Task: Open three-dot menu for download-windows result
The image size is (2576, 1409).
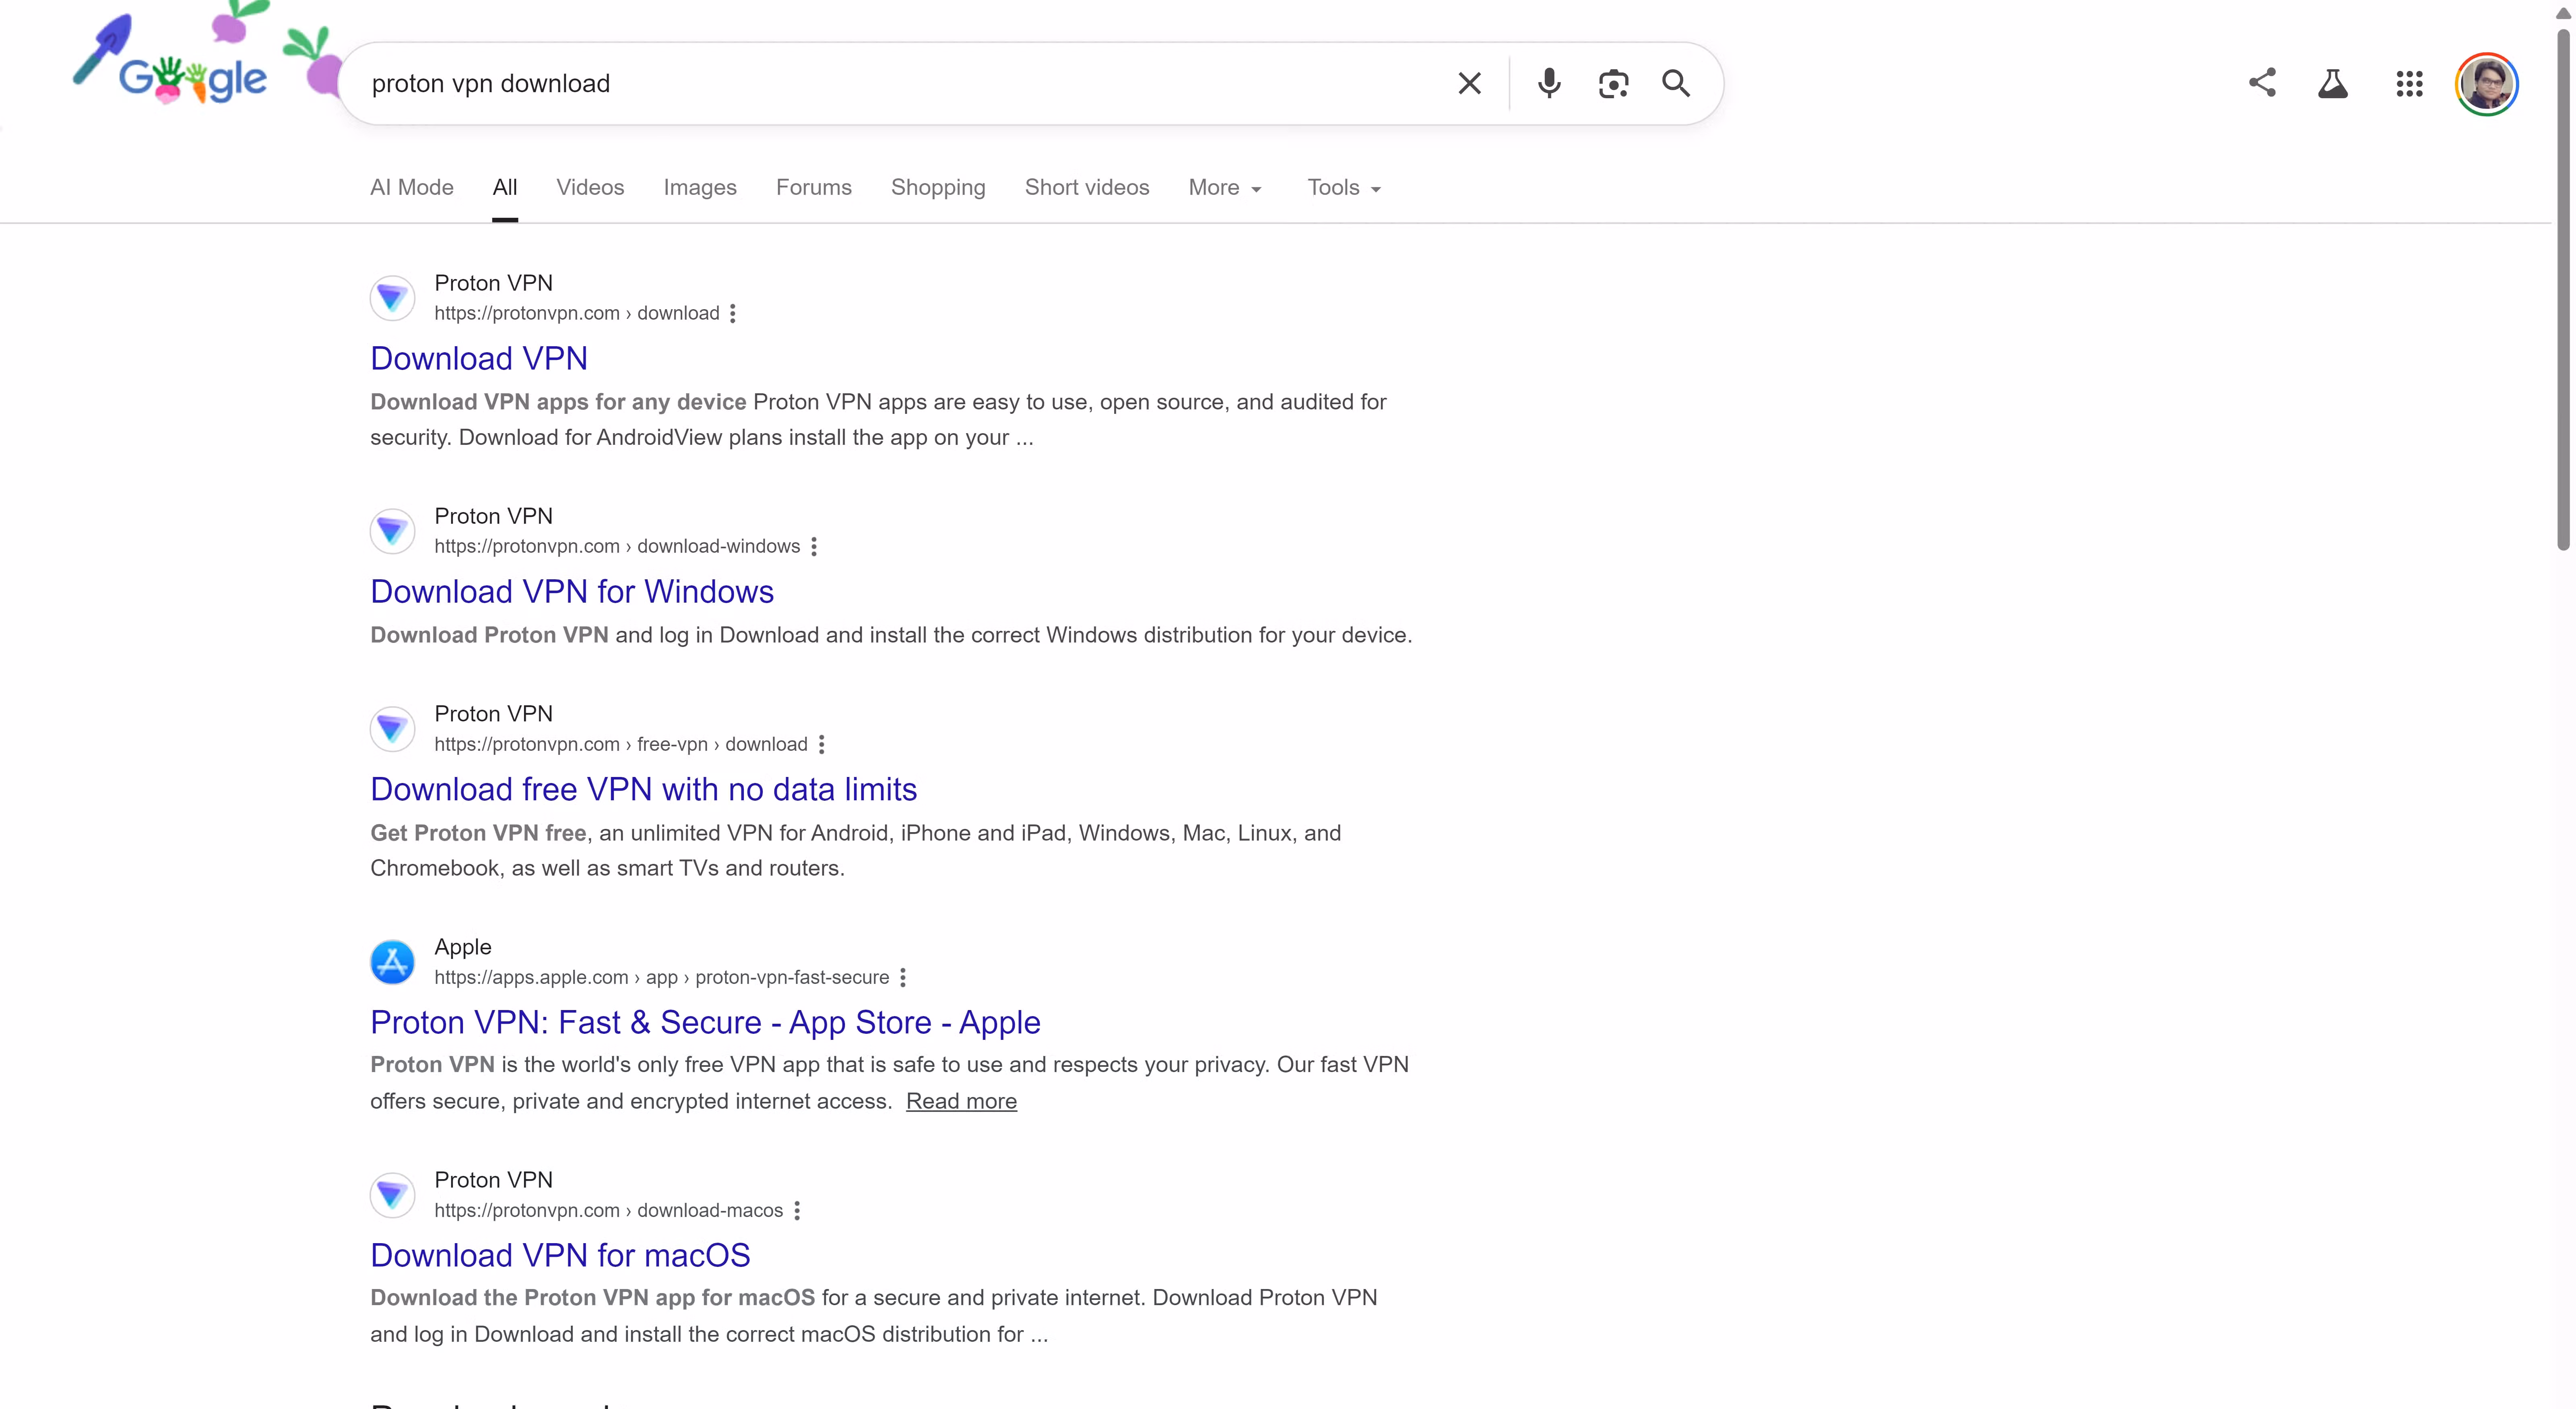Action: click(x=814, y=547)
